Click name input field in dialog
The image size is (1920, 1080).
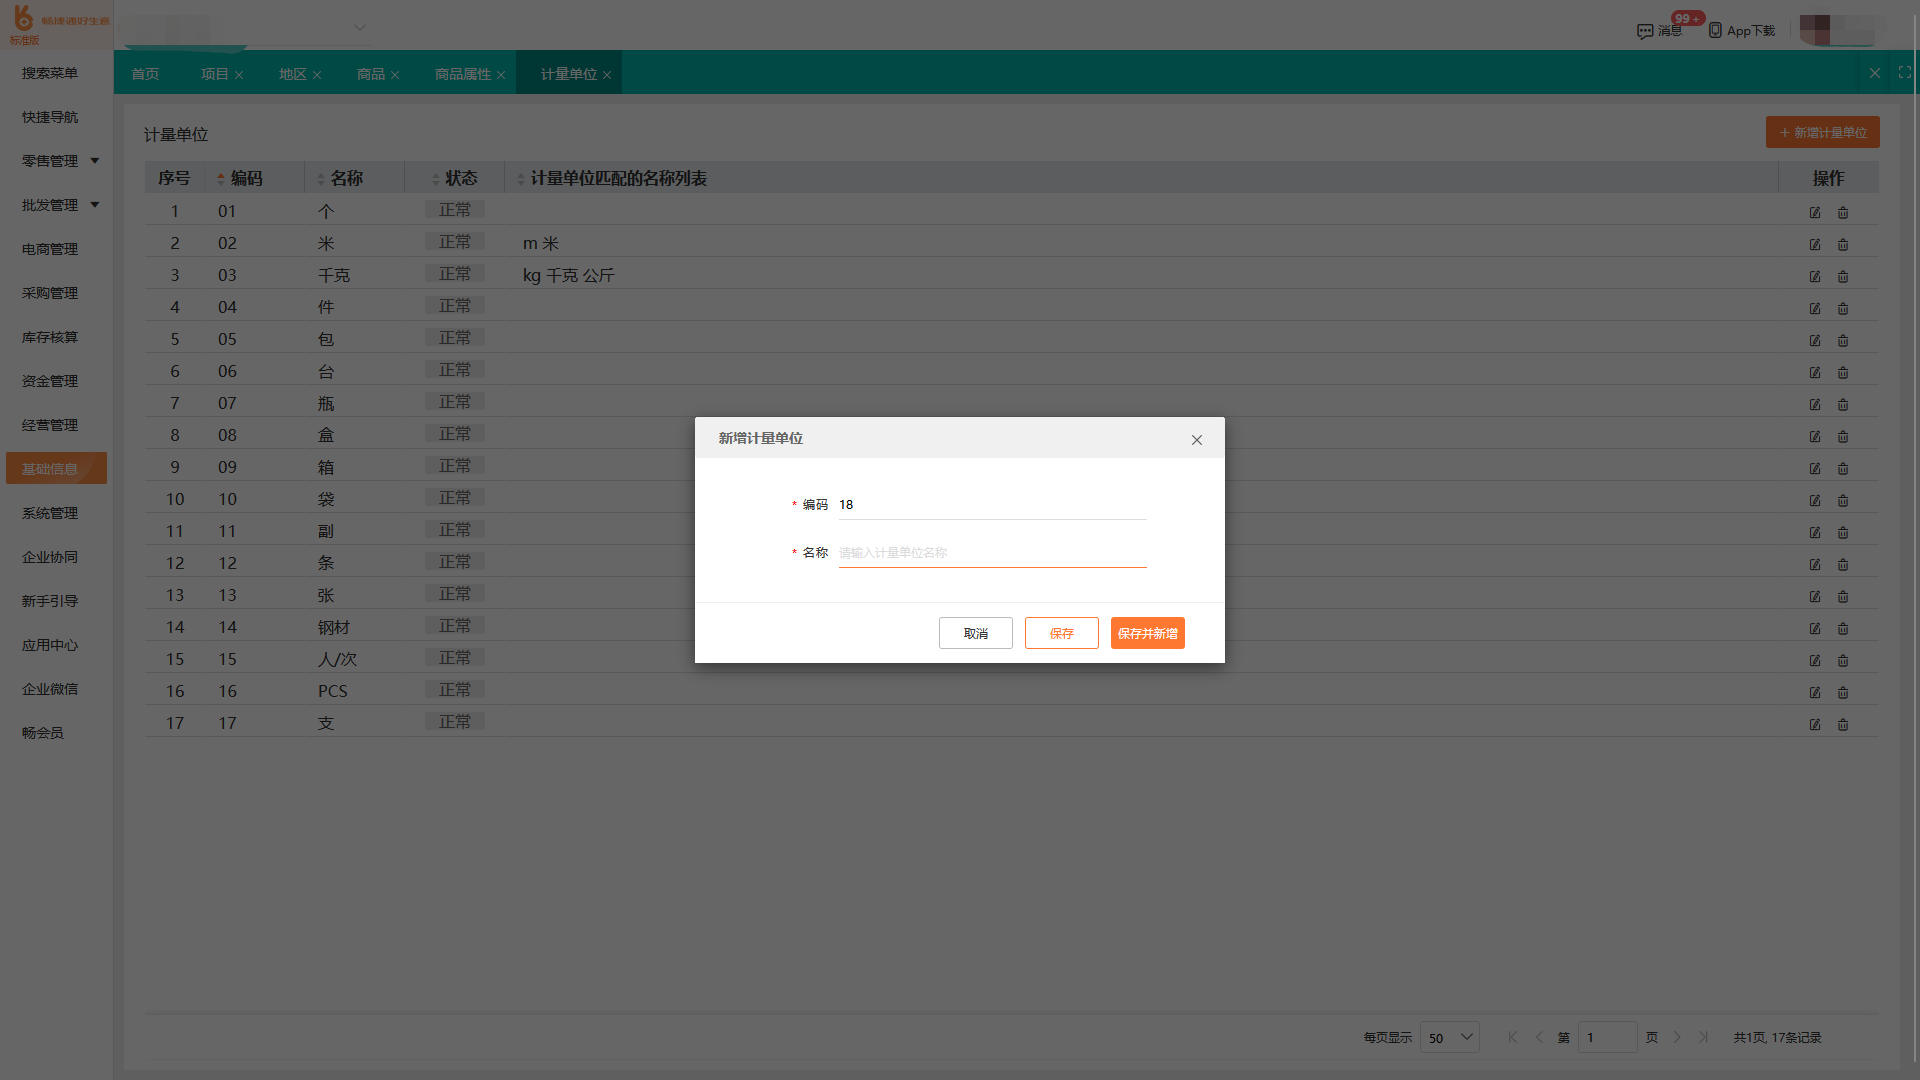pyautogui.click(x=990, y=551)
